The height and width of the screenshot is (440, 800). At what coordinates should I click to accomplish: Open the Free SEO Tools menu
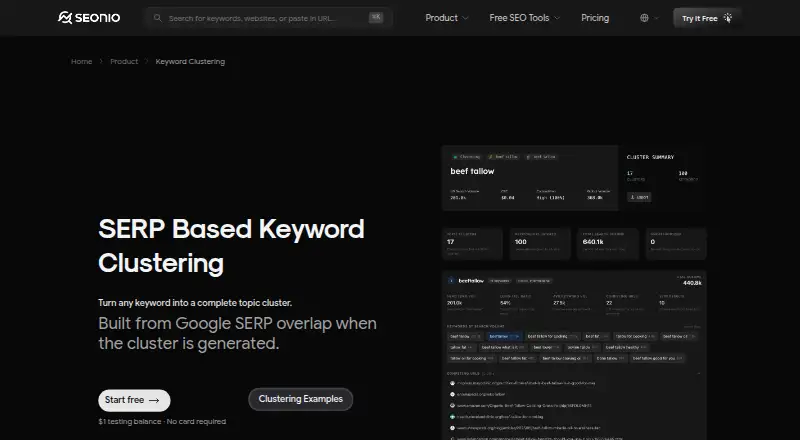[519, 18]
